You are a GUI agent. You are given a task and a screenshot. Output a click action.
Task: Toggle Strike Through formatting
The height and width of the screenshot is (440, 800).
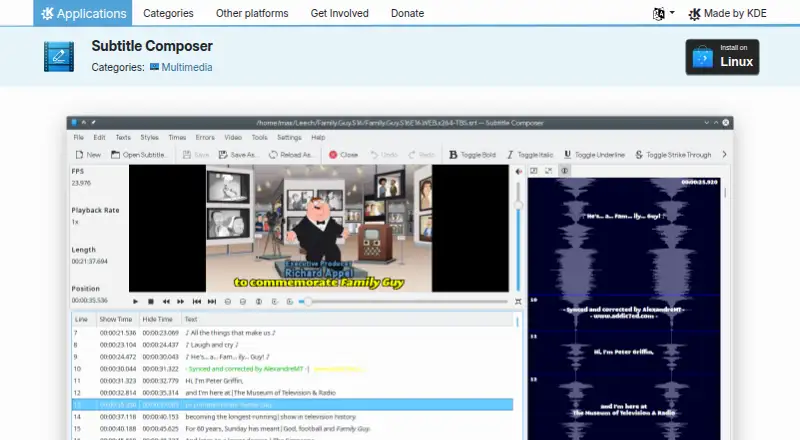(x=672, y=155)
